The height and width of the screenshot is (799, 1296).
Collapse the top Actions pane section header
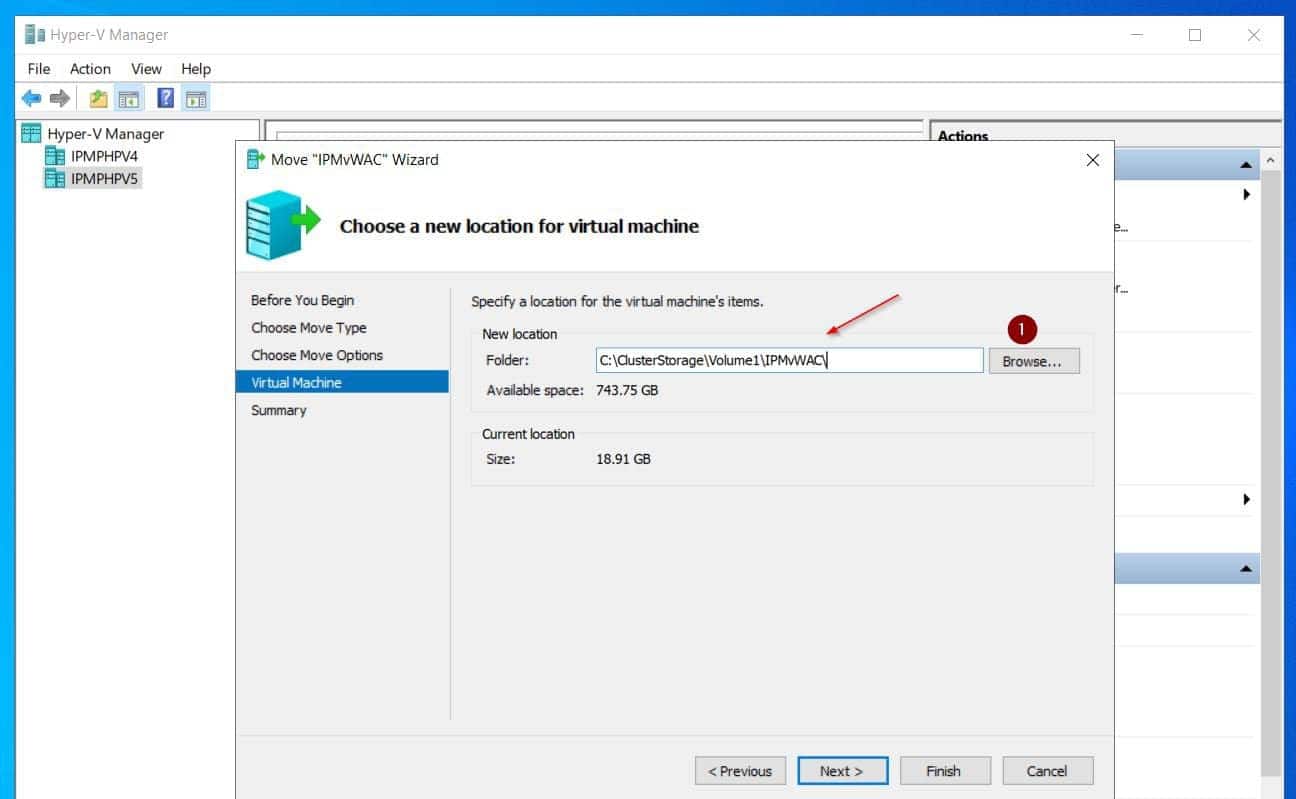1246,165
